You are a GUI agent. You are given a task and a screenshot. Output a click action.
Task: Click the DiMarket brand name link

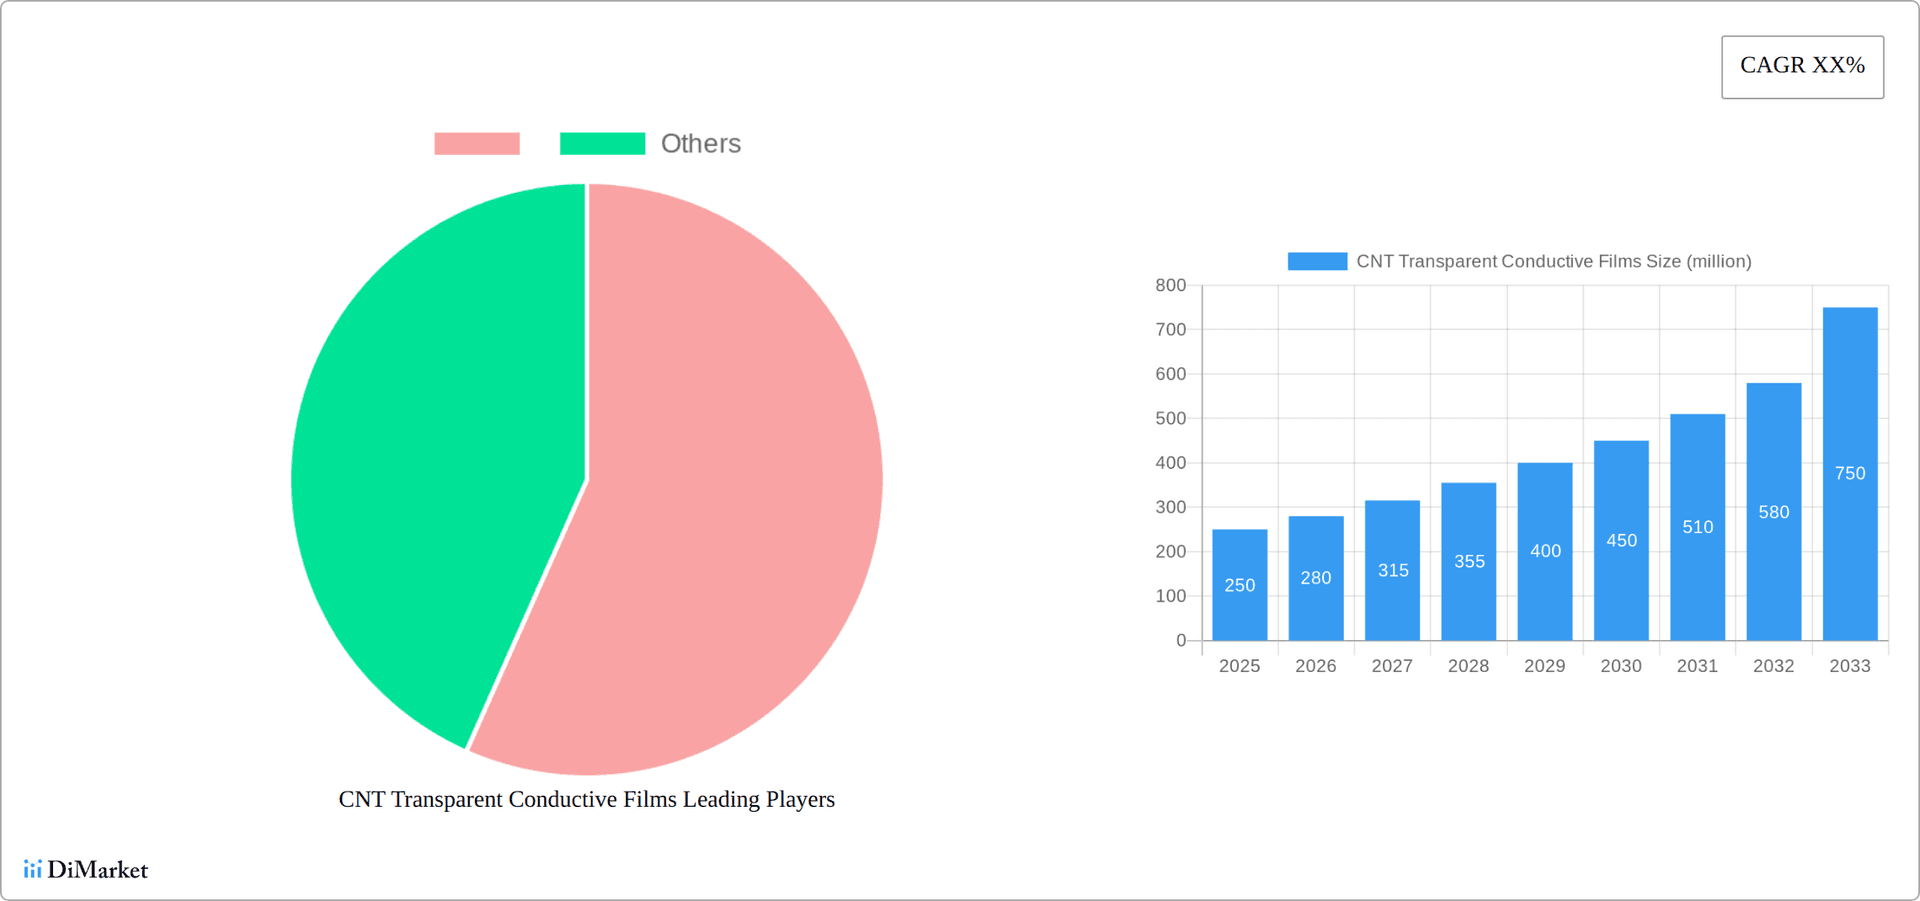[x=99, y=869]
